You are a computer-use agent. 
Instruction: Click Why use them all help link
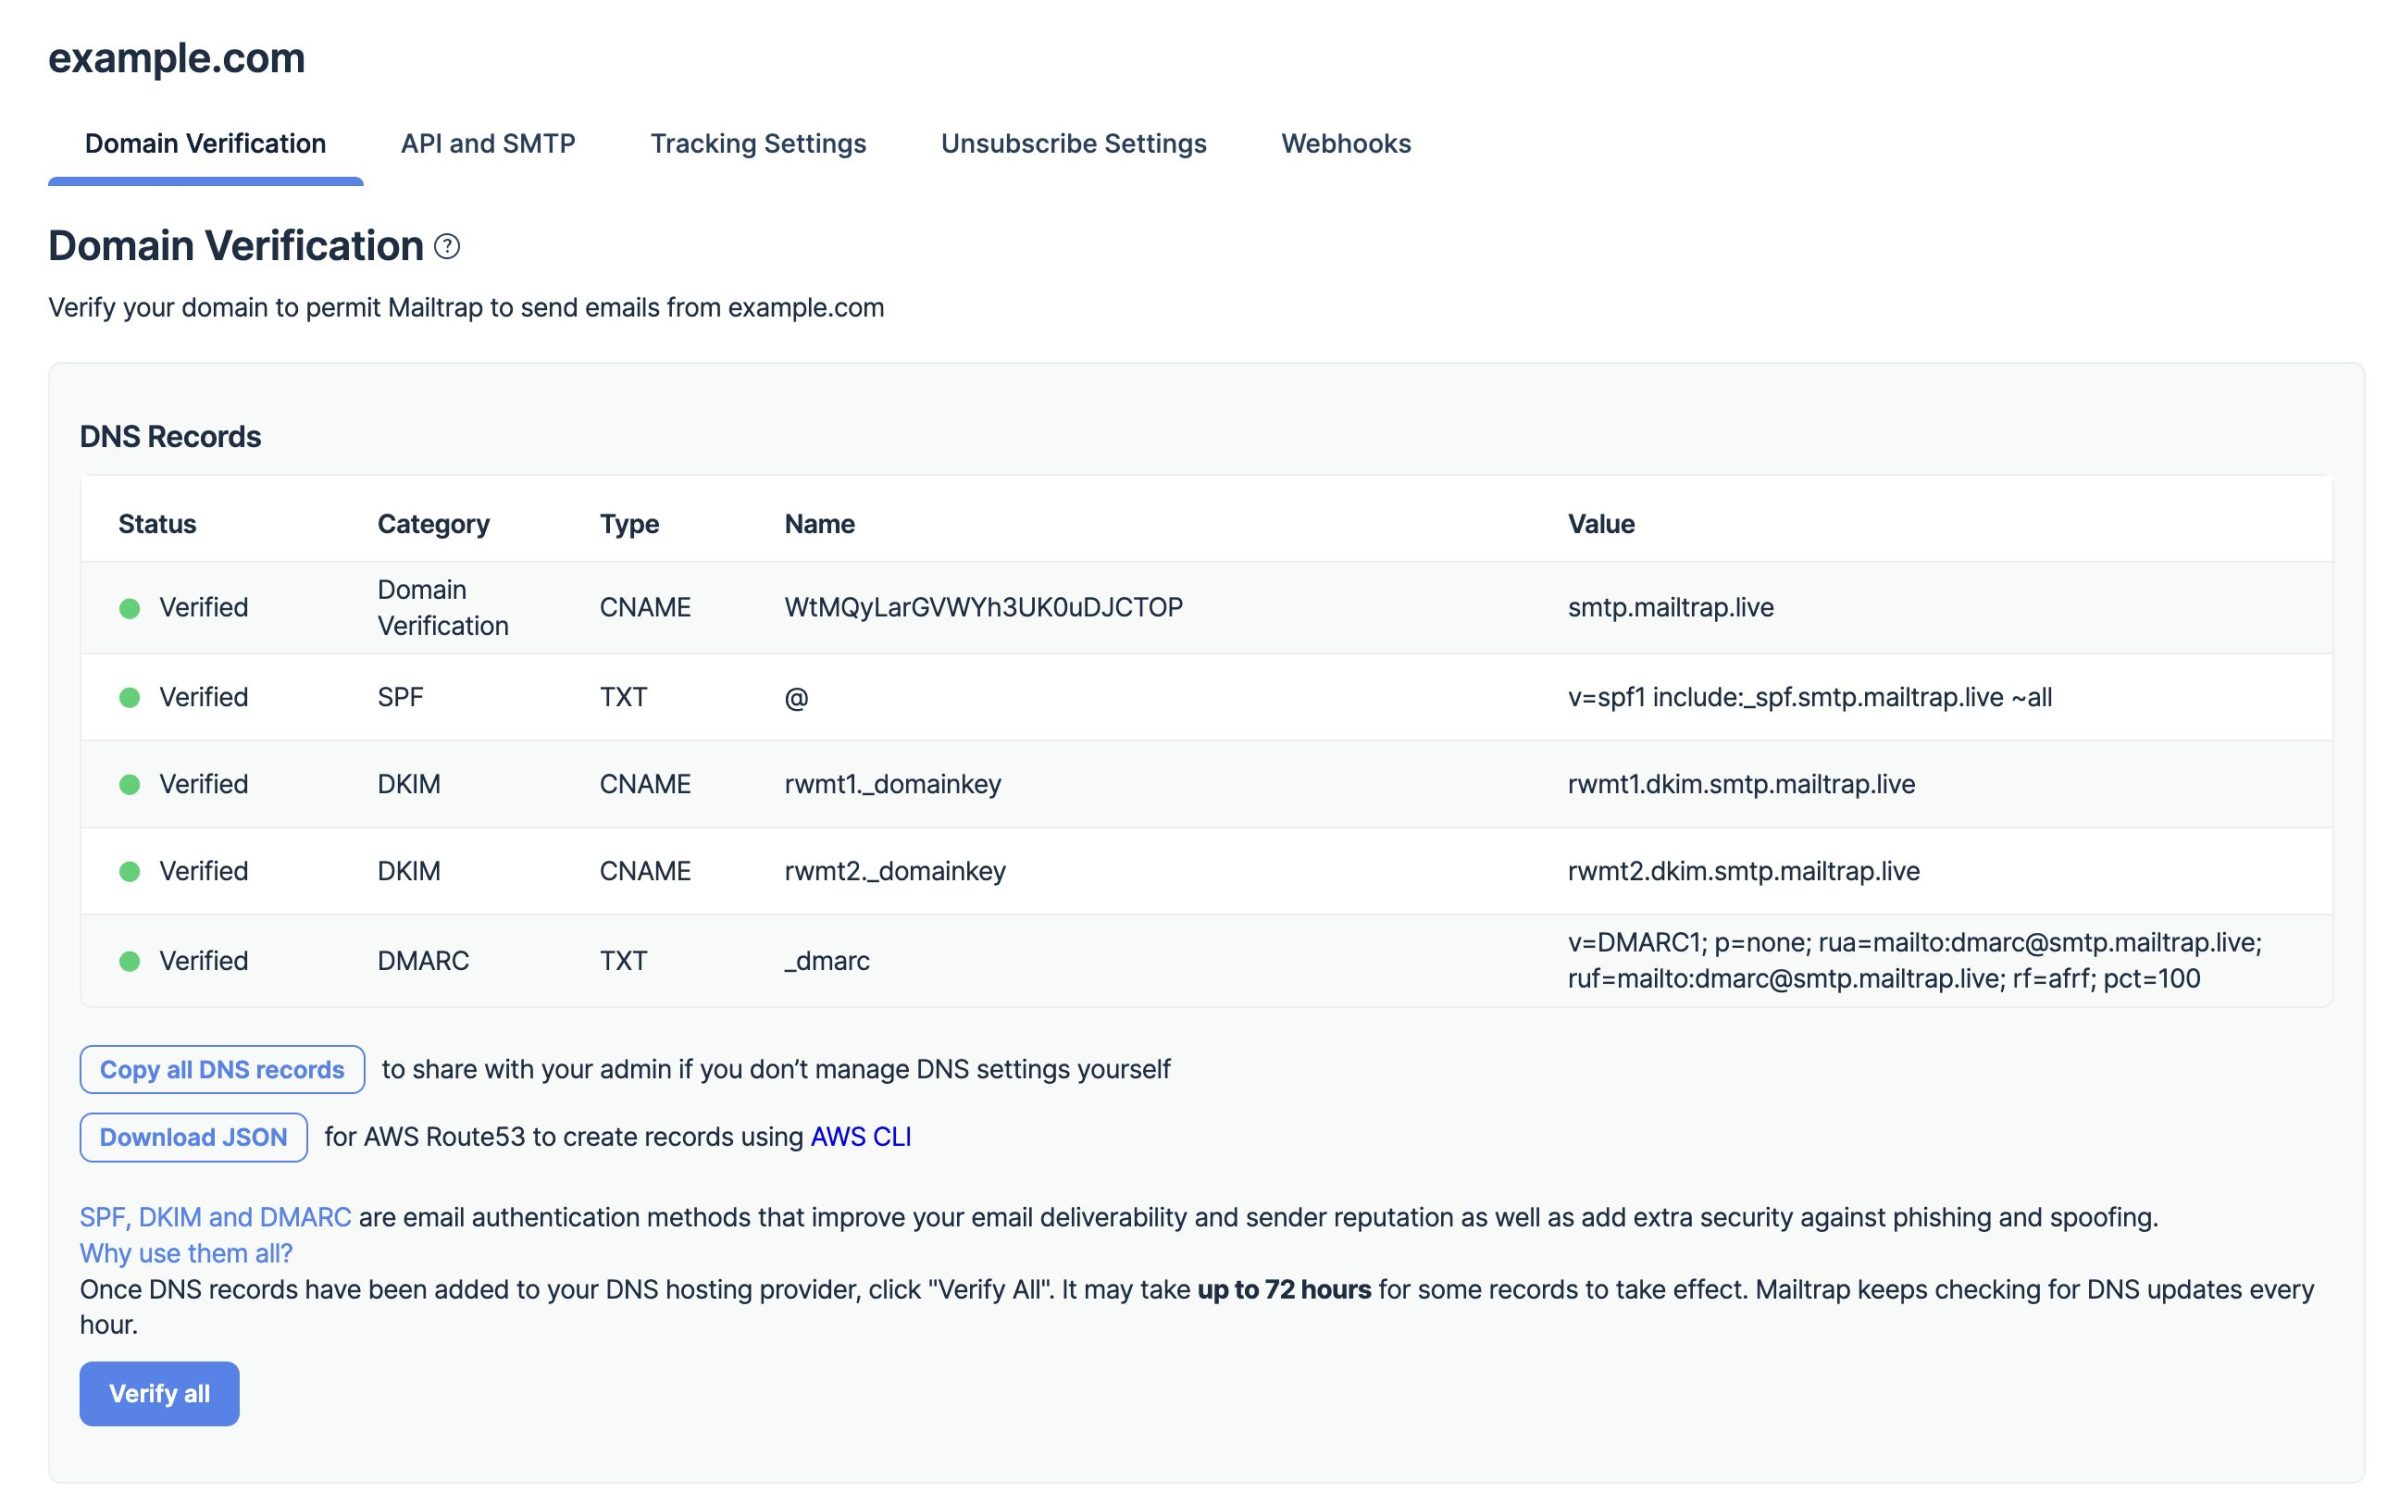coord(186,1252)
